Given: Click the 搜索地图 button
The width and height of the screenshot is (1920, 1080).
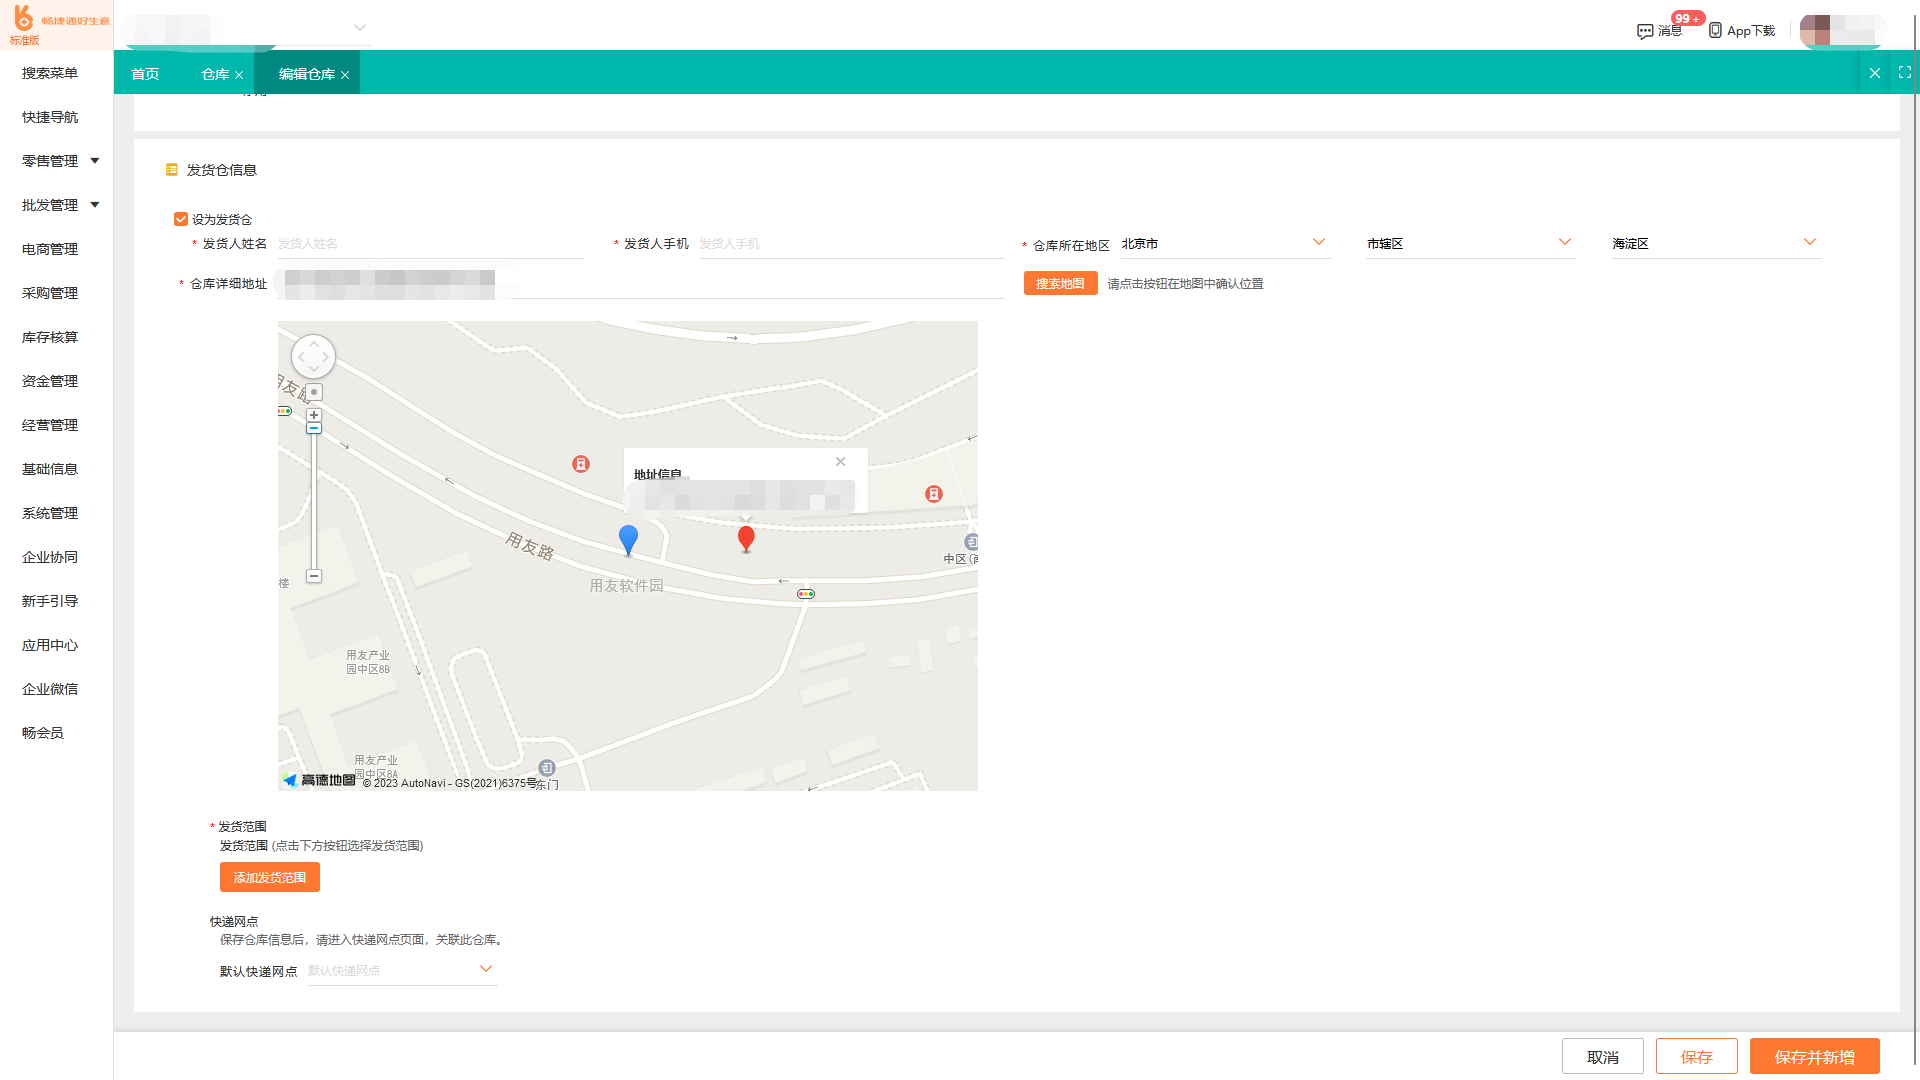Looking at the screenshot, I should [1058, 282].
